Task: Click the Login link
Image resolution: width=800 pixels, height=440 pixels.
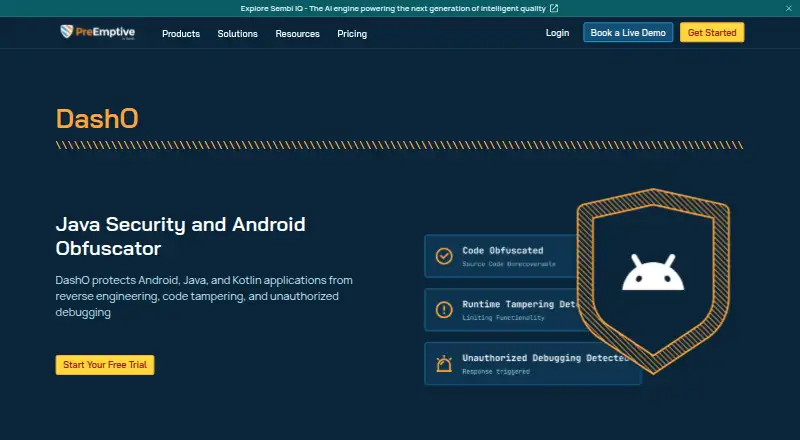Action: [x=557, y=33]
